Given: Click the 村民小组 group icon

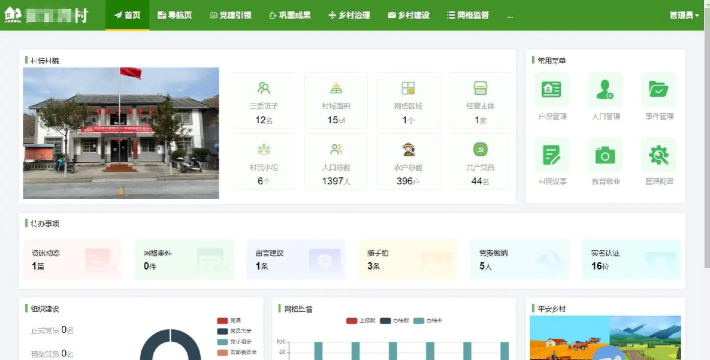Looking at the screenshot, I should 264,149.
